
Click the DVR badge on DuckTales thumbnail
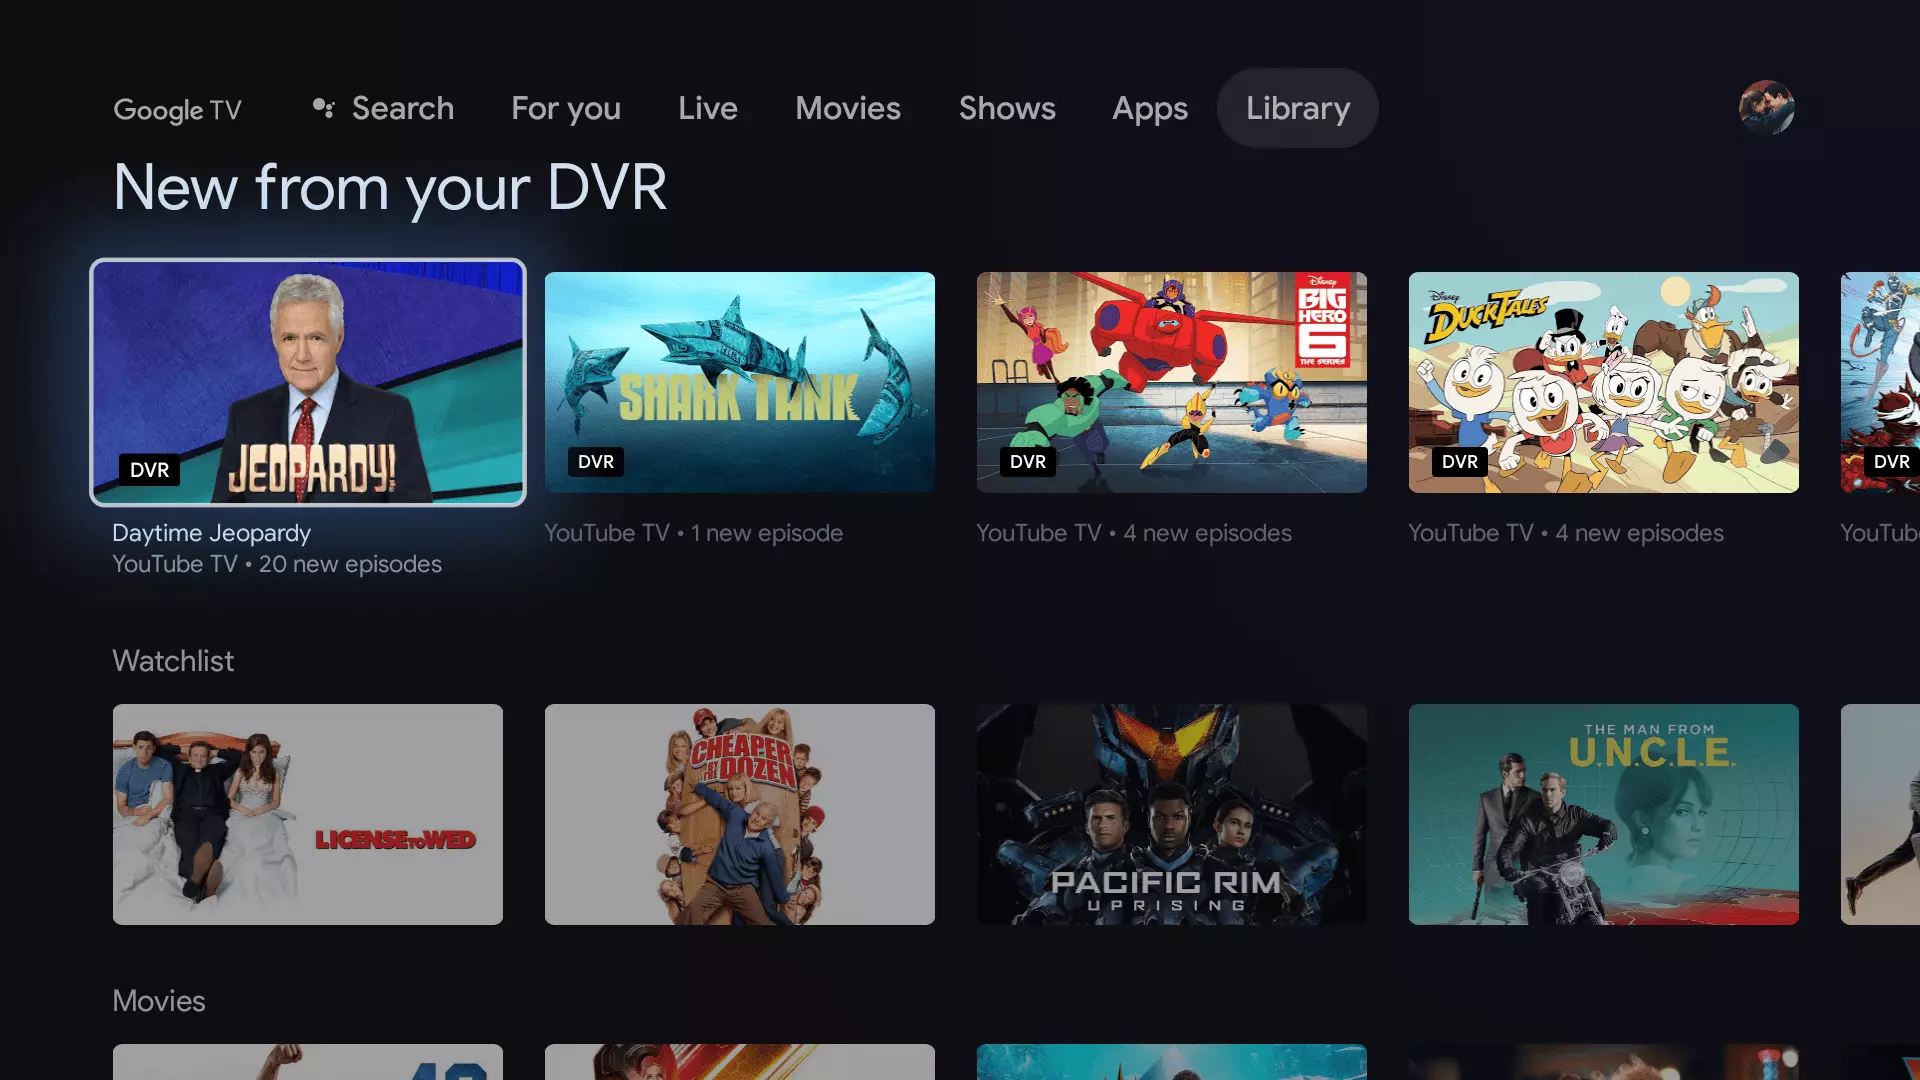[1460, 460]
